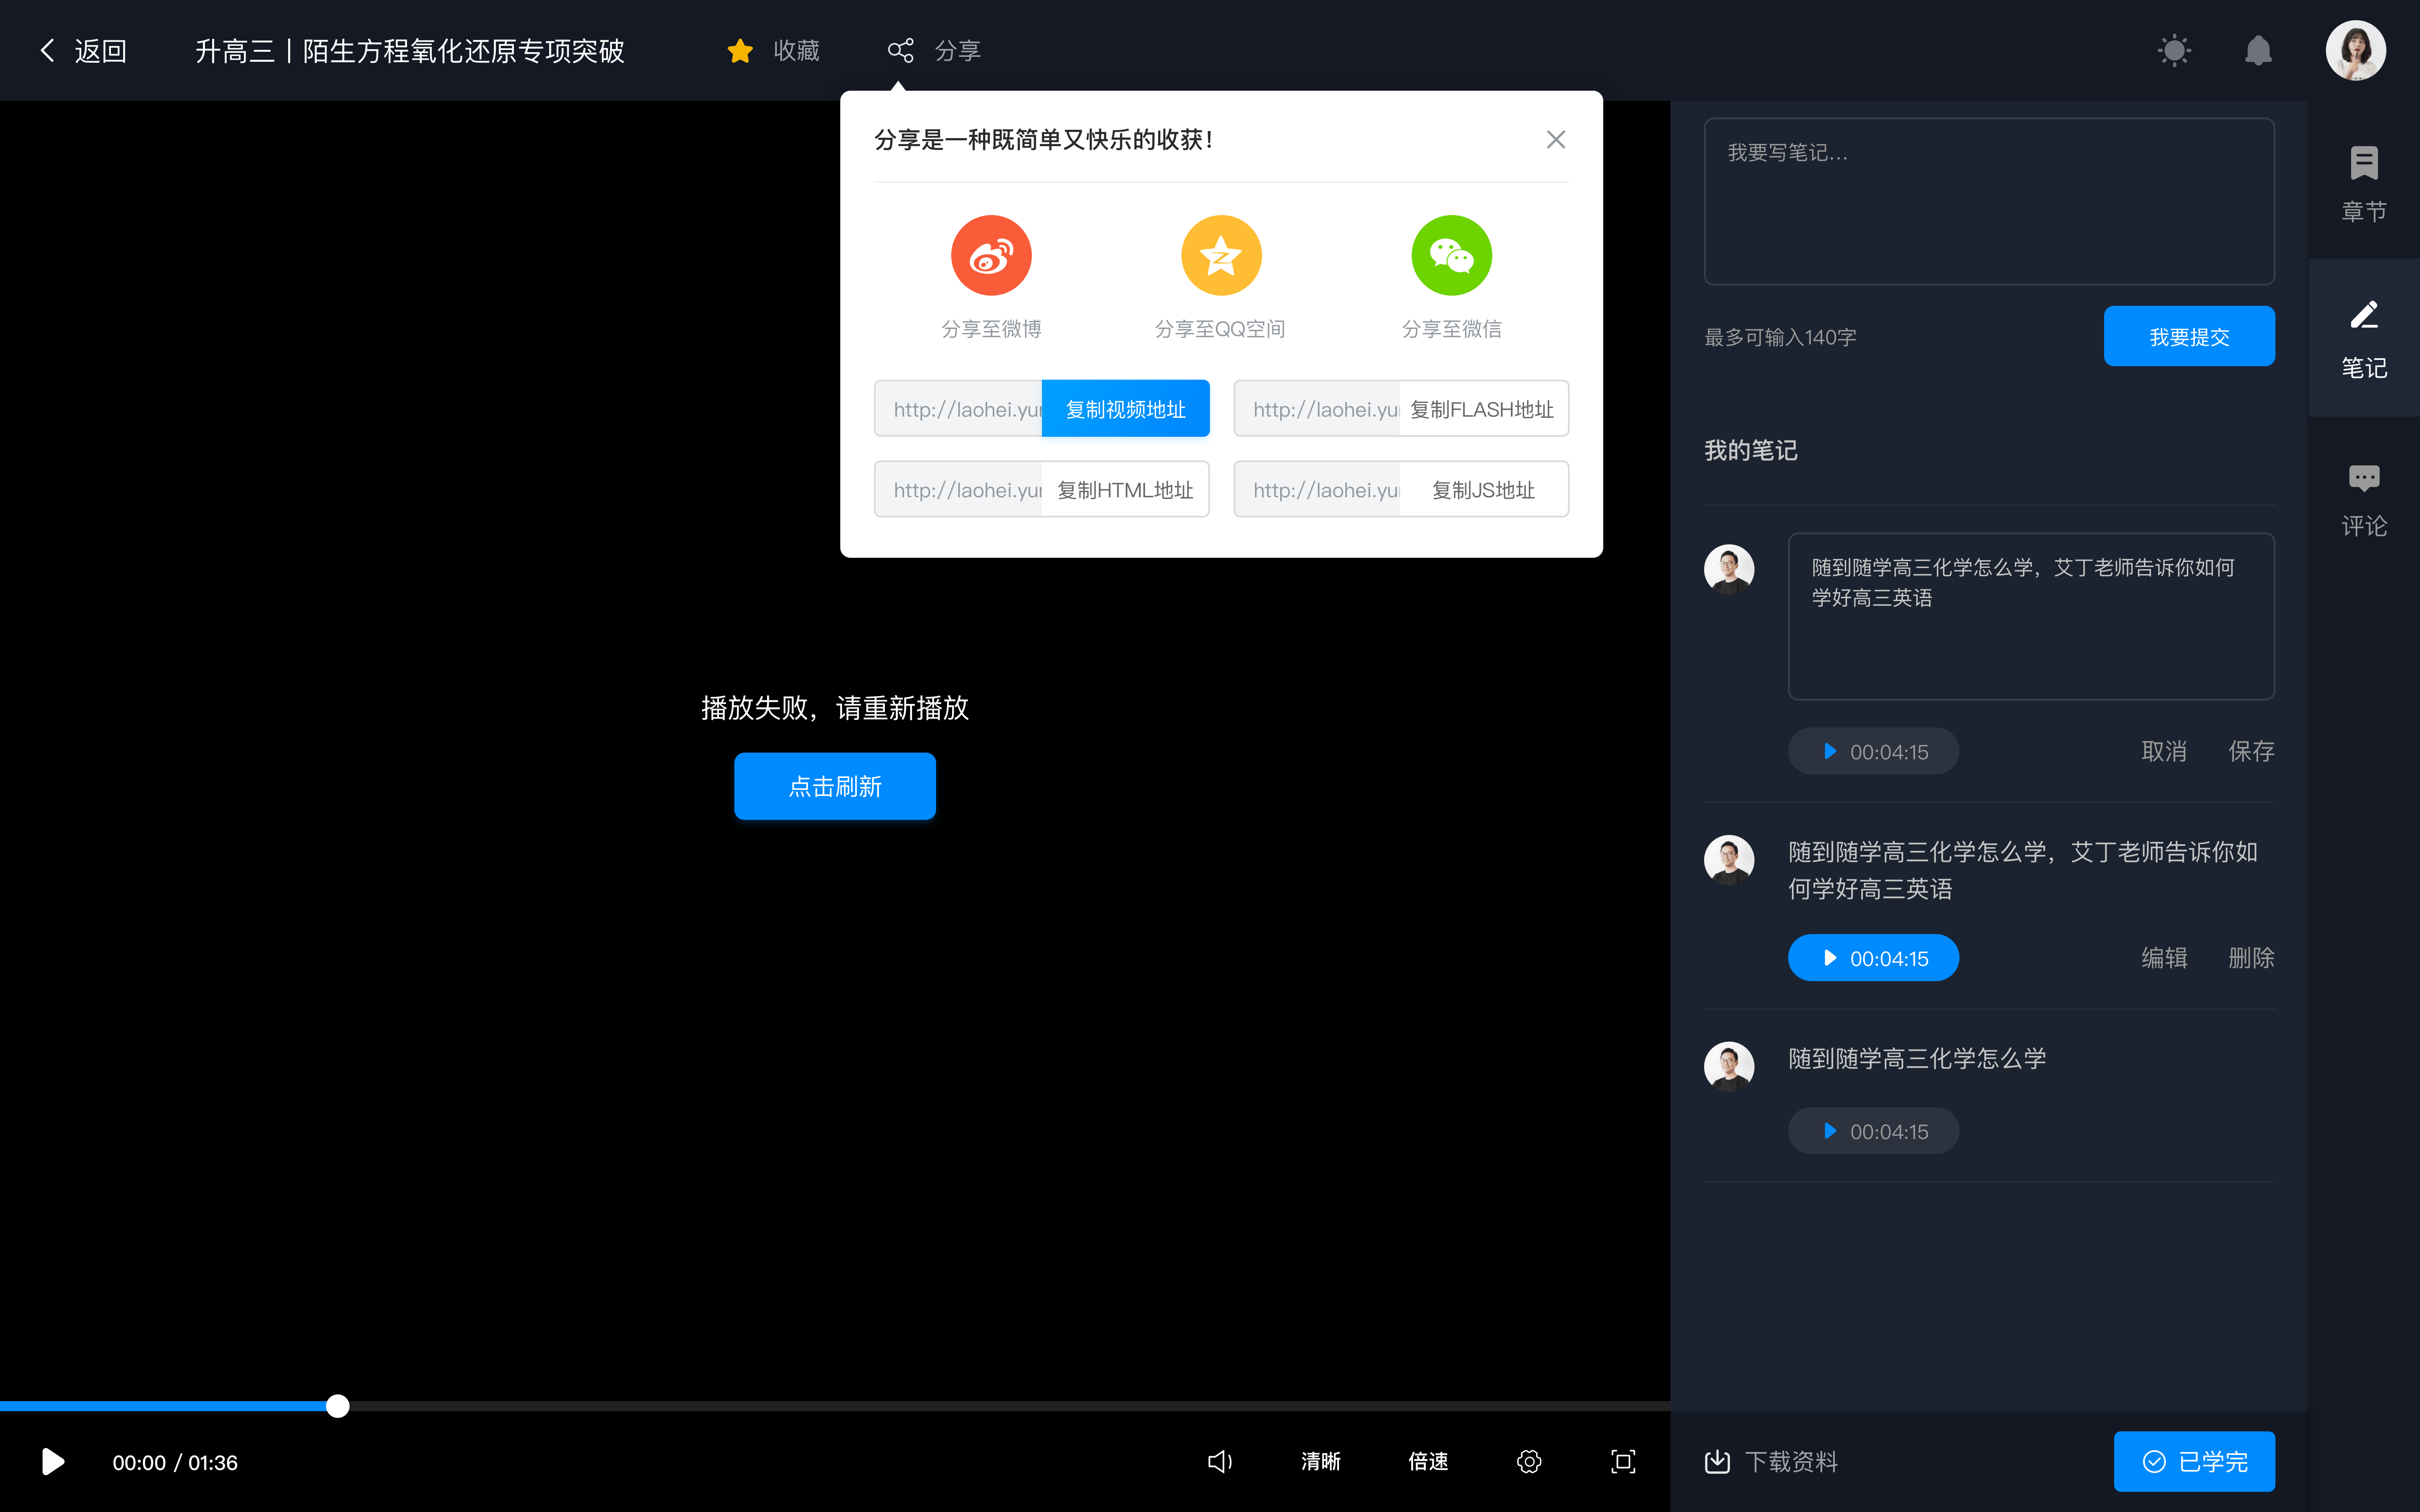
Task: Close the share dialog with X button
Action: (x=1556, y=139)
